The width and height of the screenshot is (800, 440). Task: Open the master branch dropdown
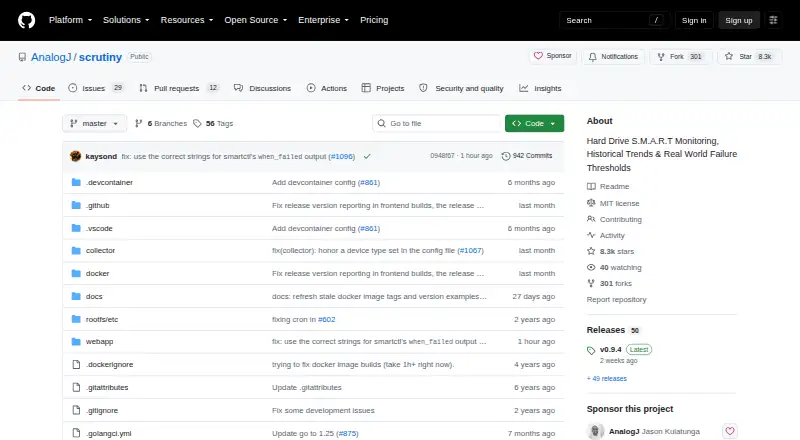pyautogui.click(x=94, y=124)
